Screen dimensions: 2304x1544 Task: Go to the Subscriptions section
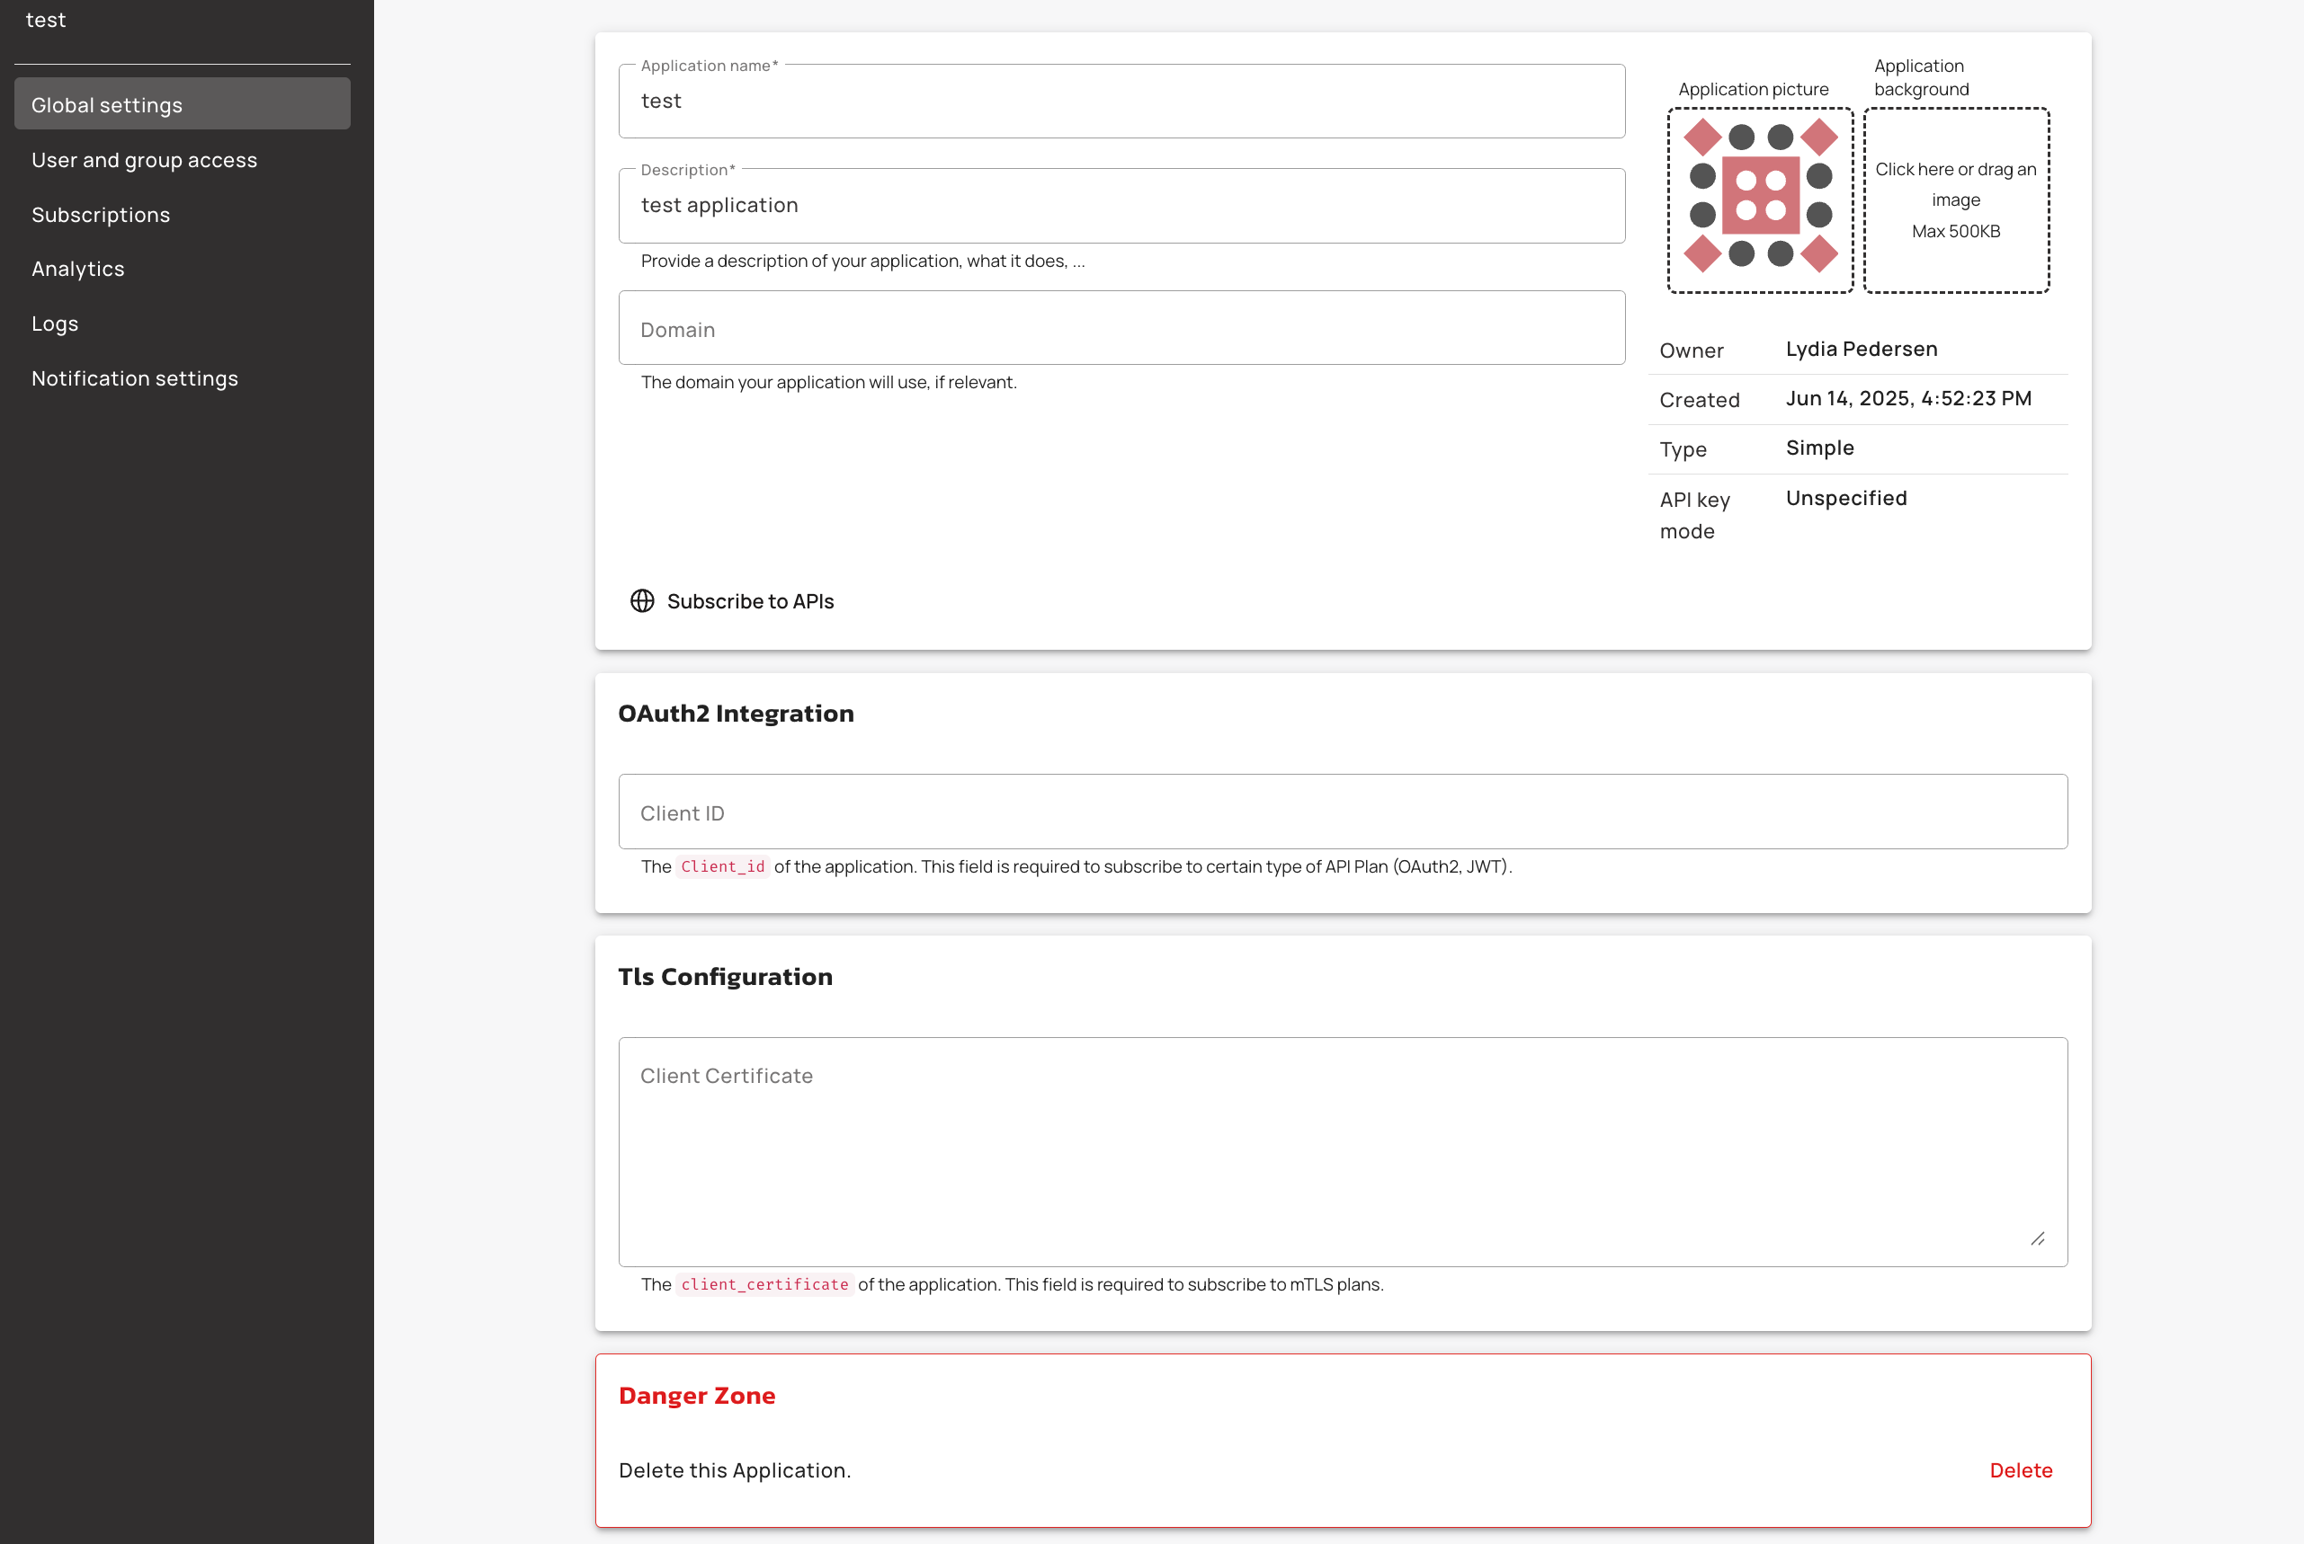[x=101, y=214]
